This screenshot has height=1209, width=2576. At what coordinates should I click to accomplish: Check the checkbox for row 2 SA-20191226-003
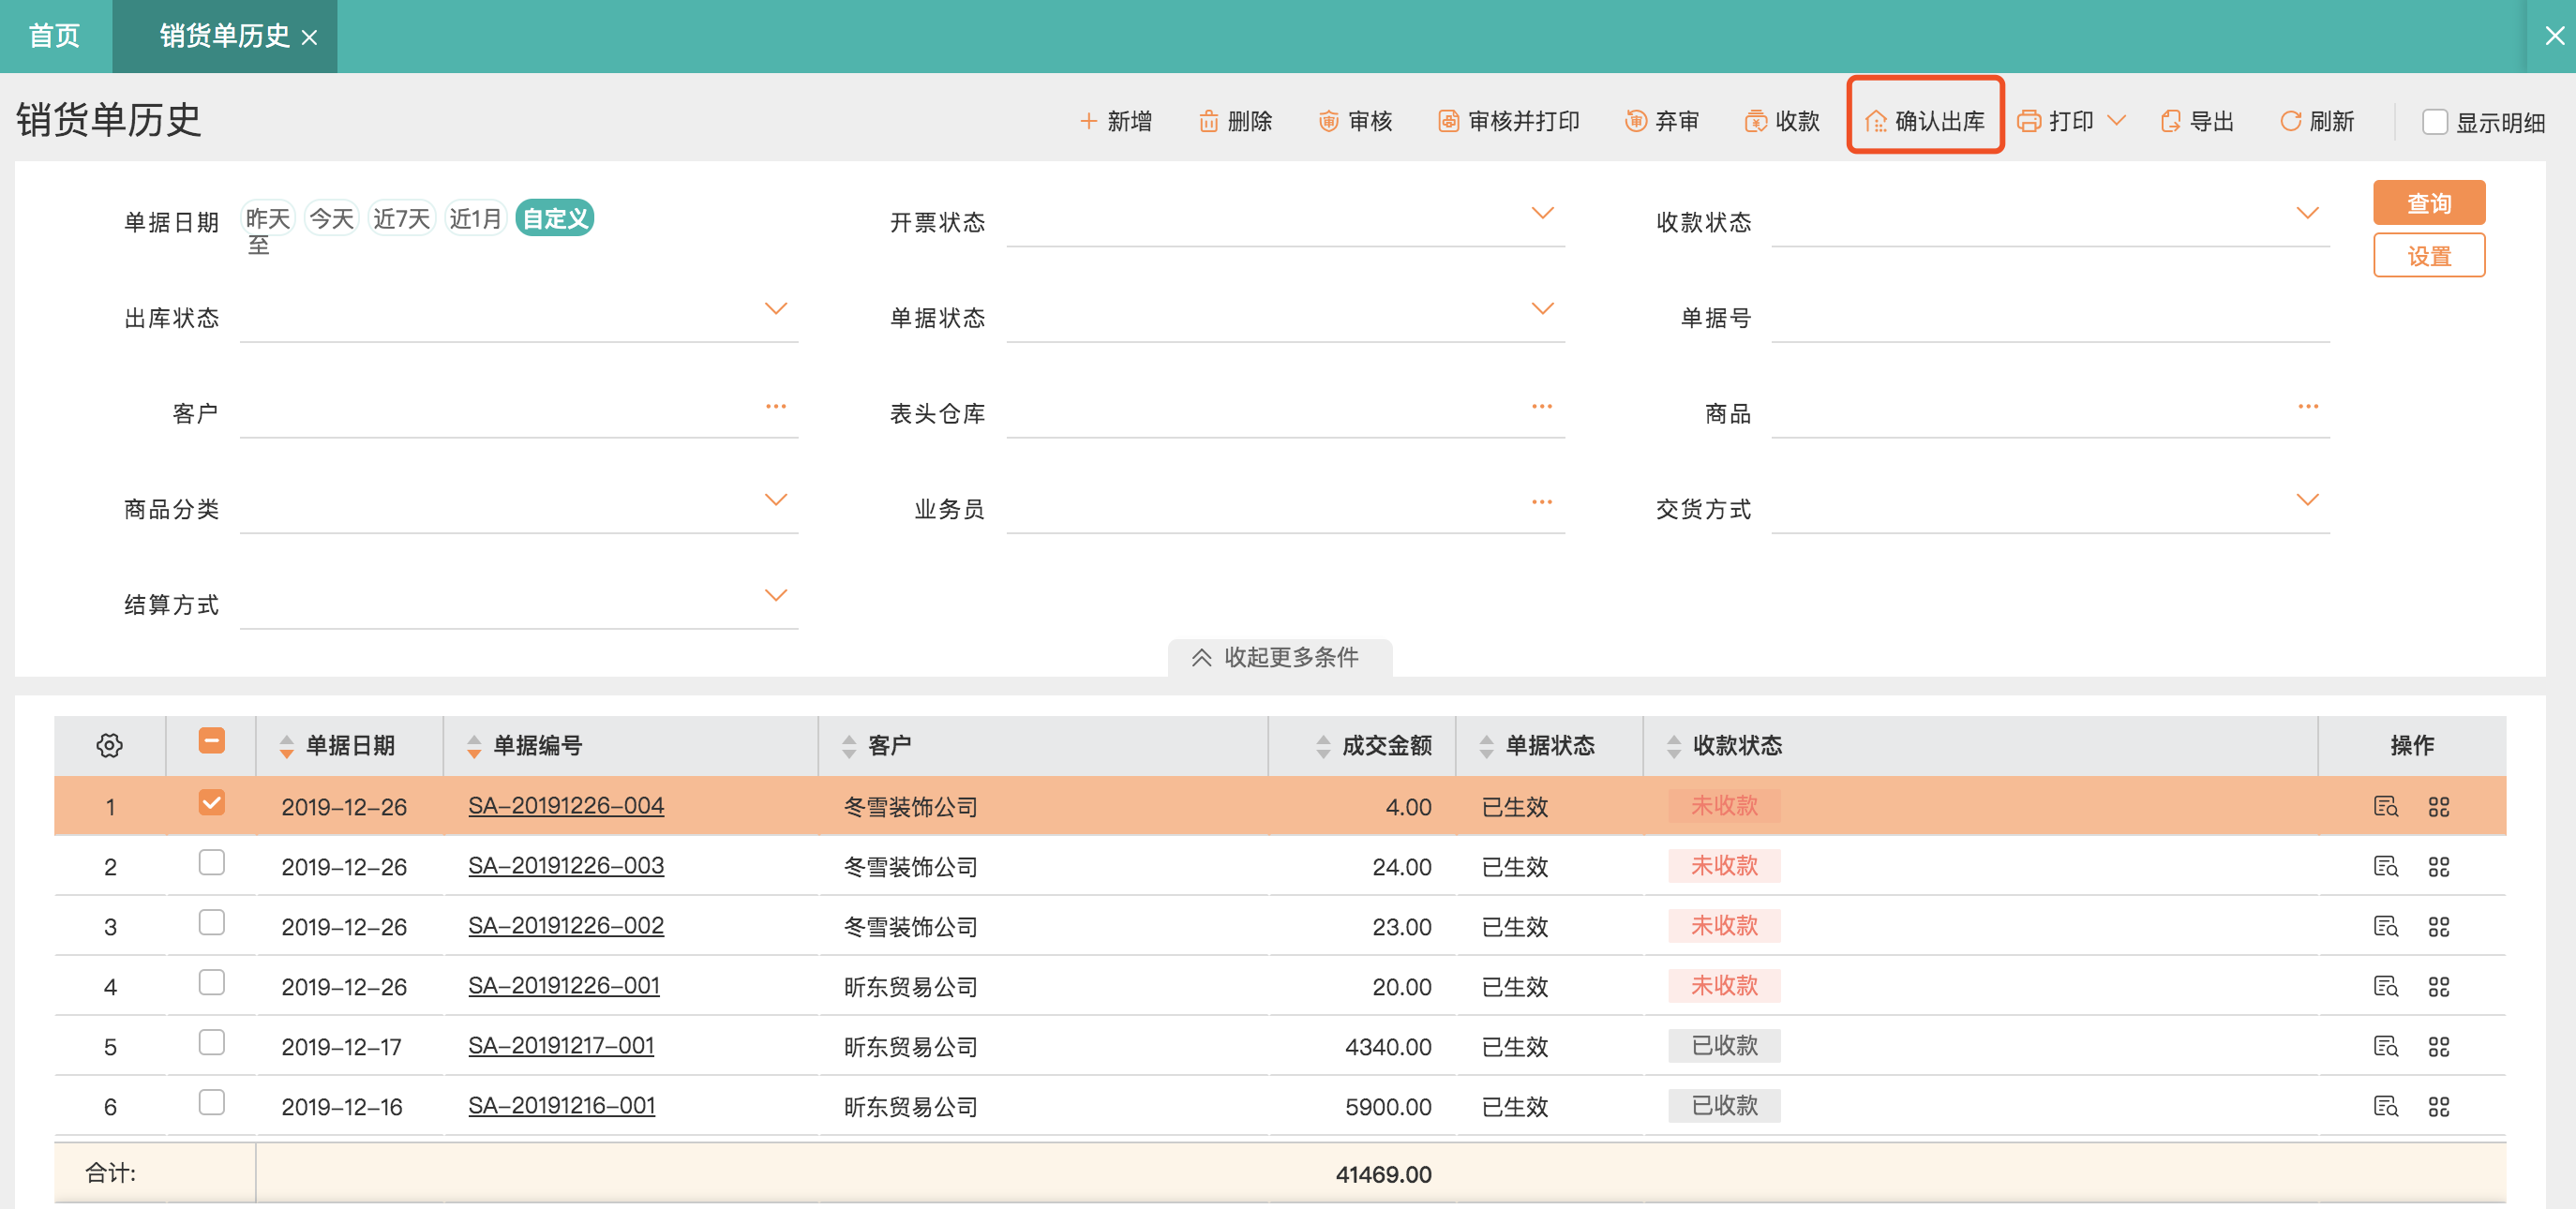point(209,864)
